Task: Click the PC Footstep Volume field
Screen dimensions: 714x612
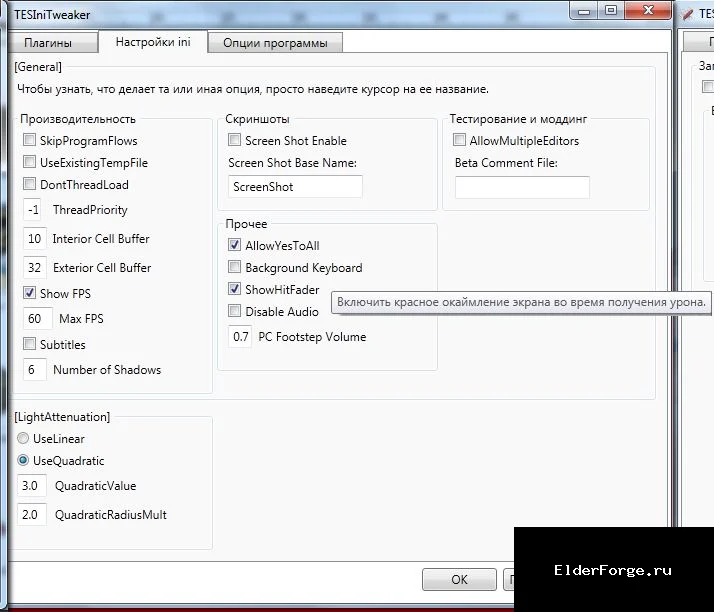Action: pos(240,337)
